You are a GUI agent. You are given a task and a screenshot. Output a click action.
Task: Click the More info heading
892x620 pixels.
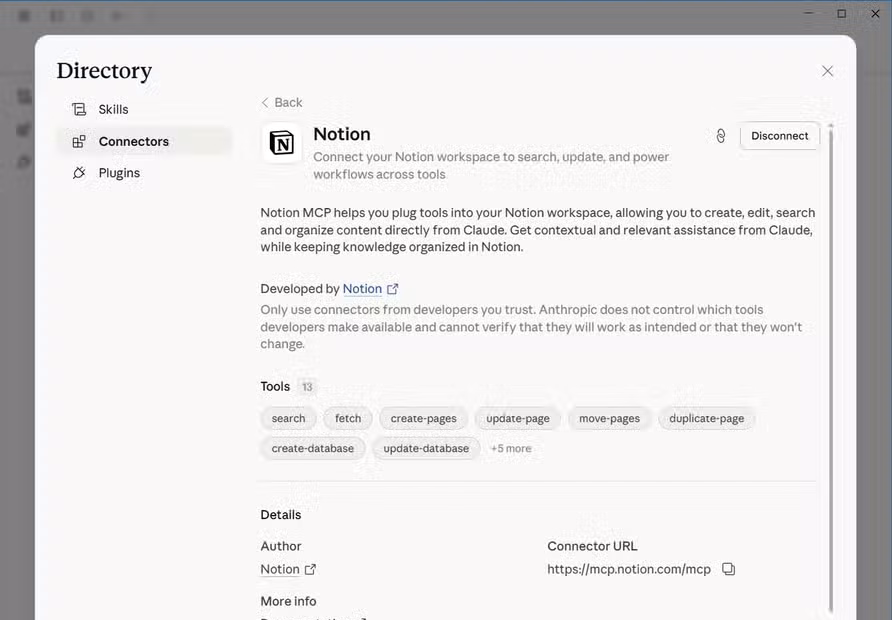click(288, 601)
